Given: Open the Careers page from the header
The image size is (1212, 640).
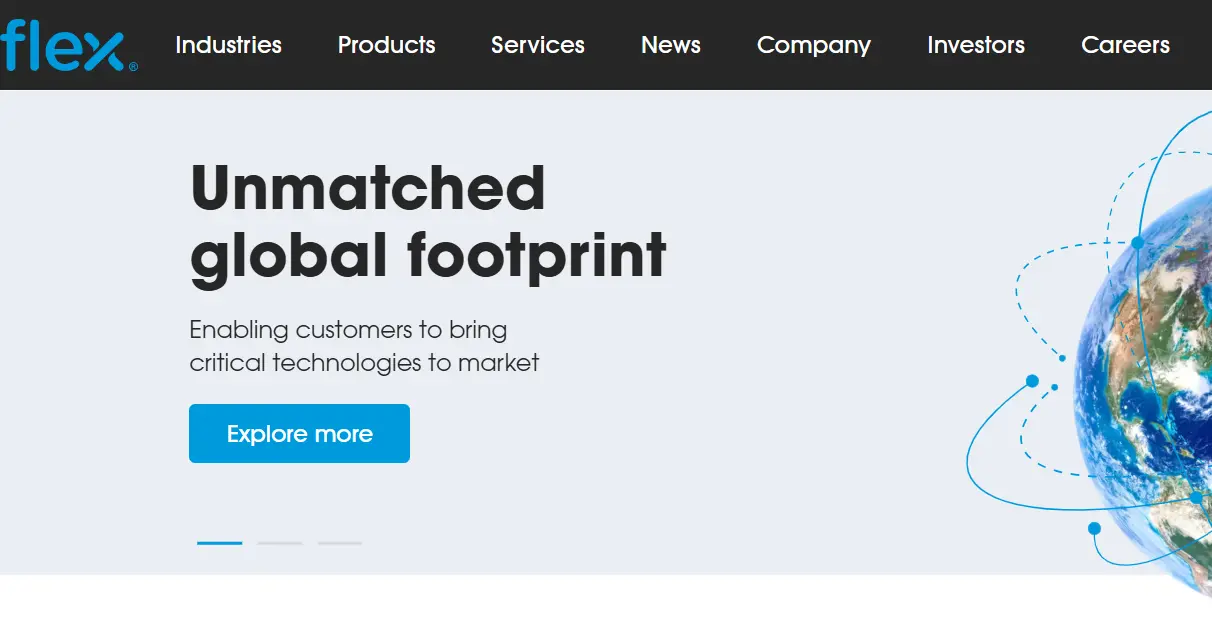Looking at the screenshot, I should [1125, 45].
